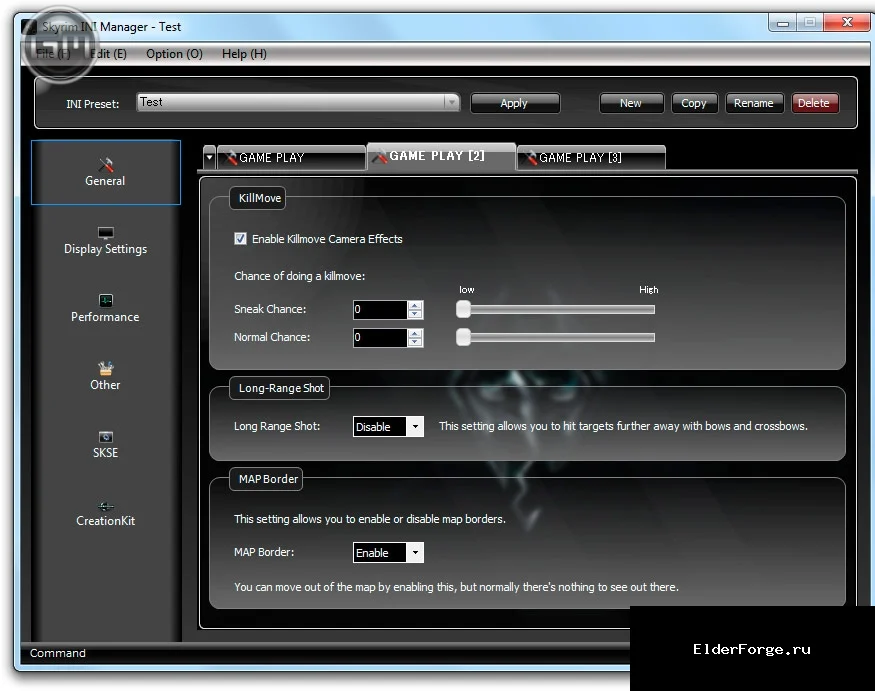Click the Sneak Chance slider handle
This screenshot has height=691, width=875.
click(x=463, y=310)
